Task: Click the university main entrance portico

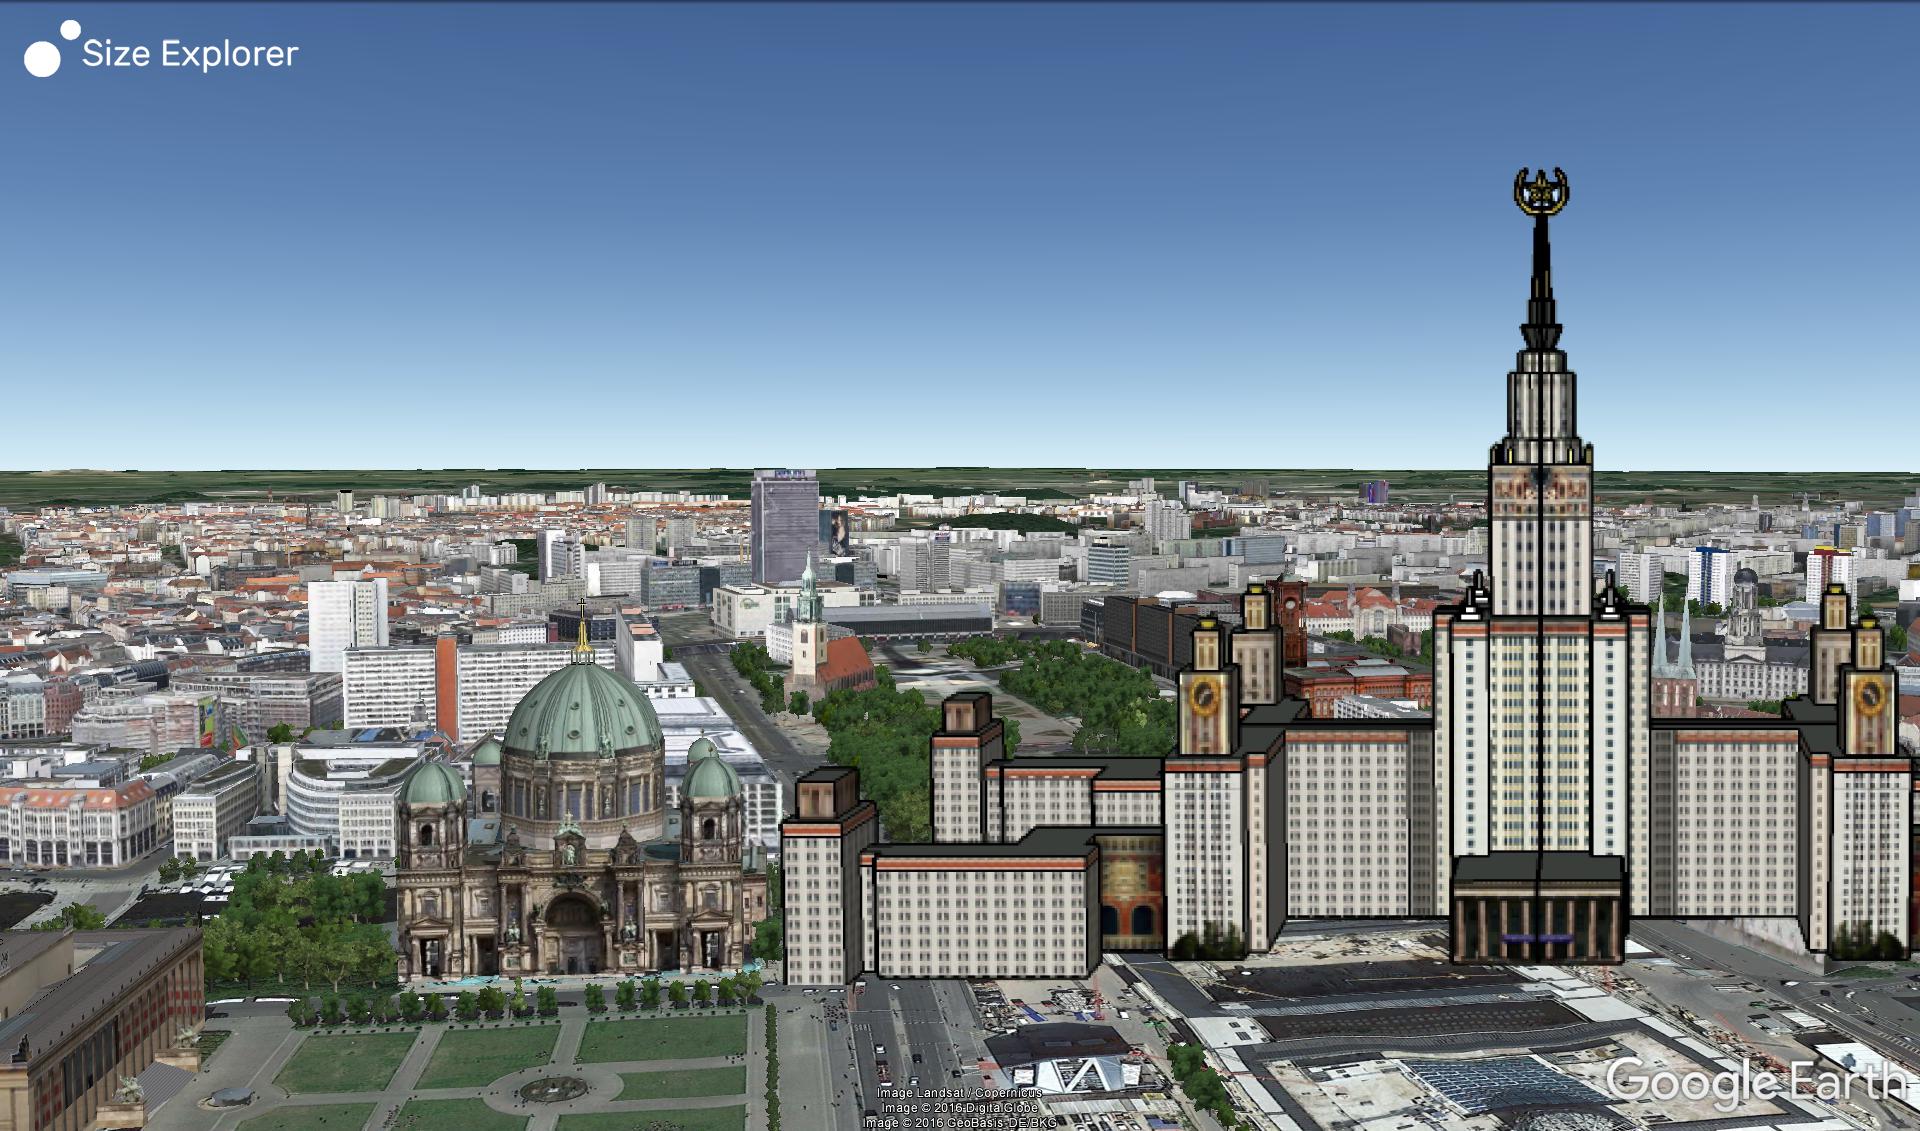Action: [x=1538, y=910]
